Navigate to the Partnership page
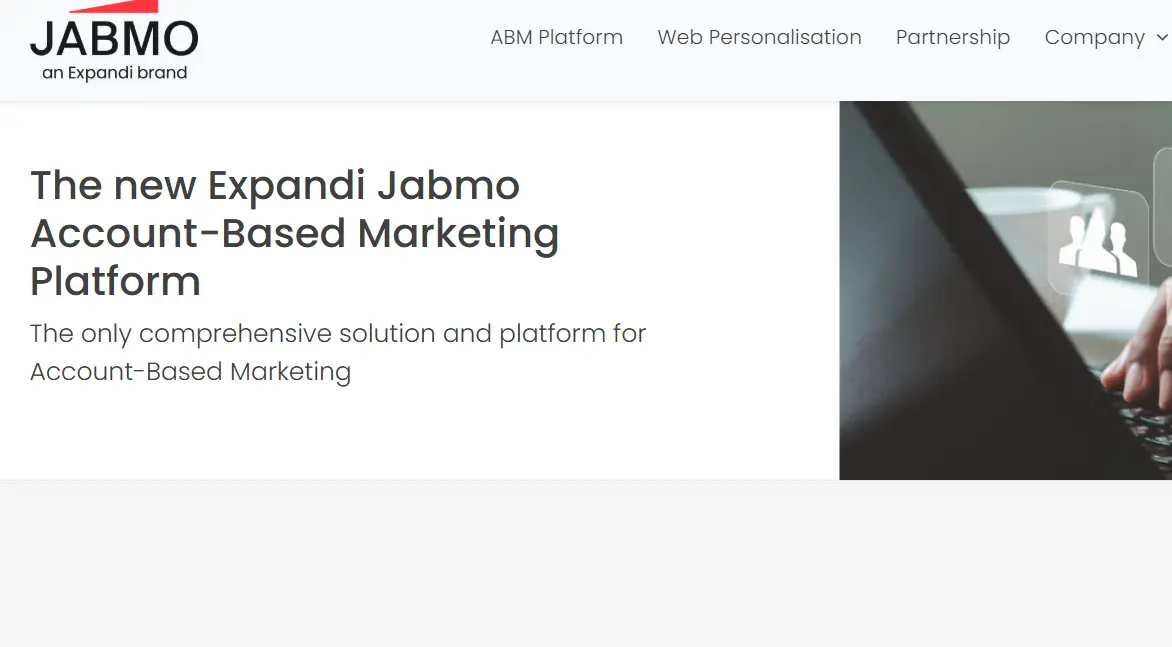Viewport: 1172px width, 647px height. click(953, 37)
